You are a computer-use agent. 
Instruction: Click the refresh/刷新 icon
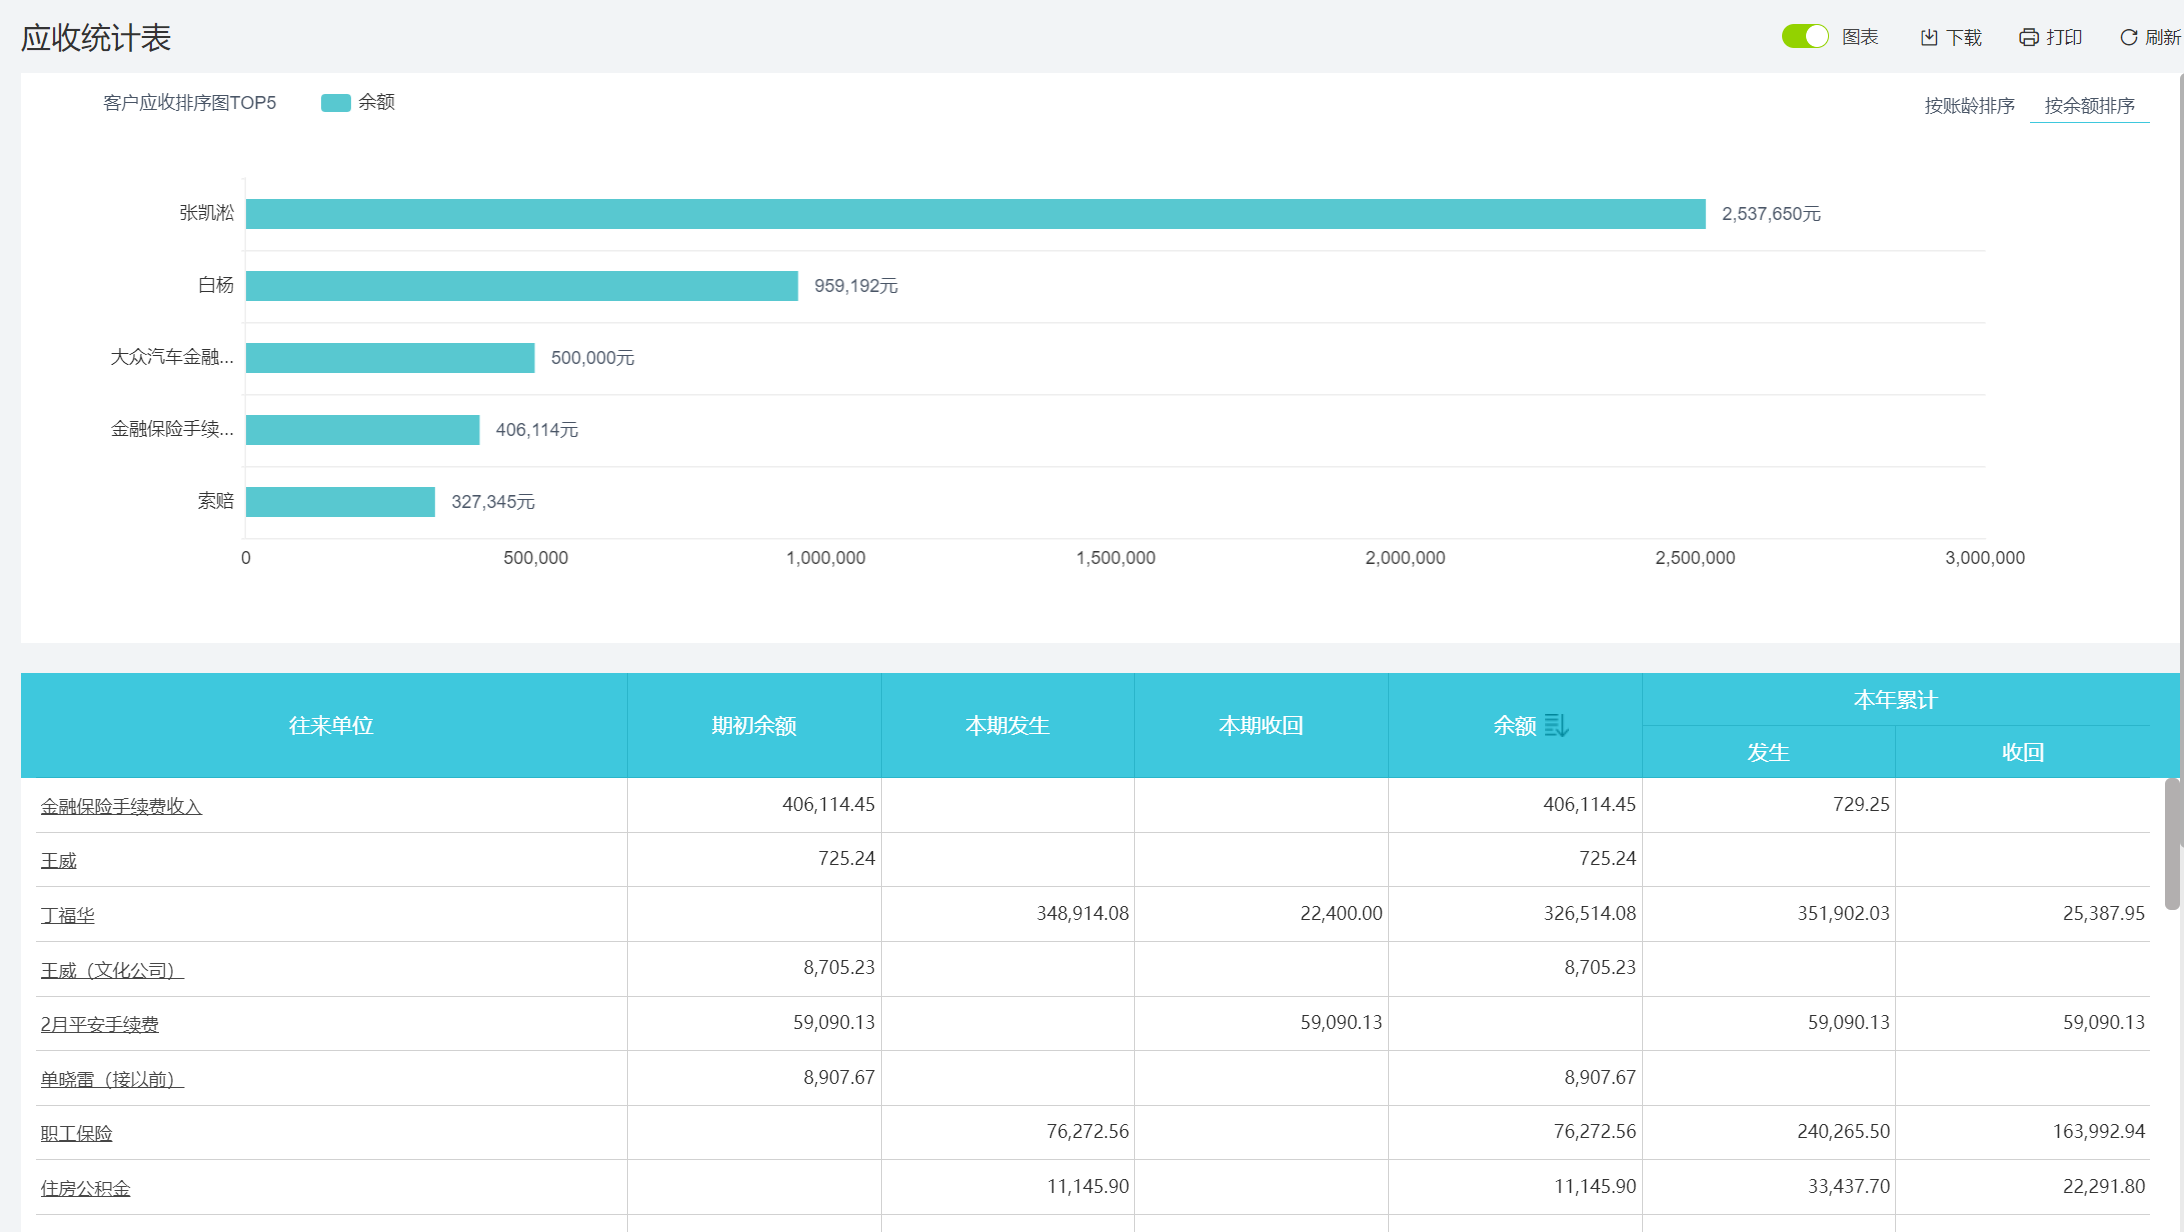[x=2127, y=36]
